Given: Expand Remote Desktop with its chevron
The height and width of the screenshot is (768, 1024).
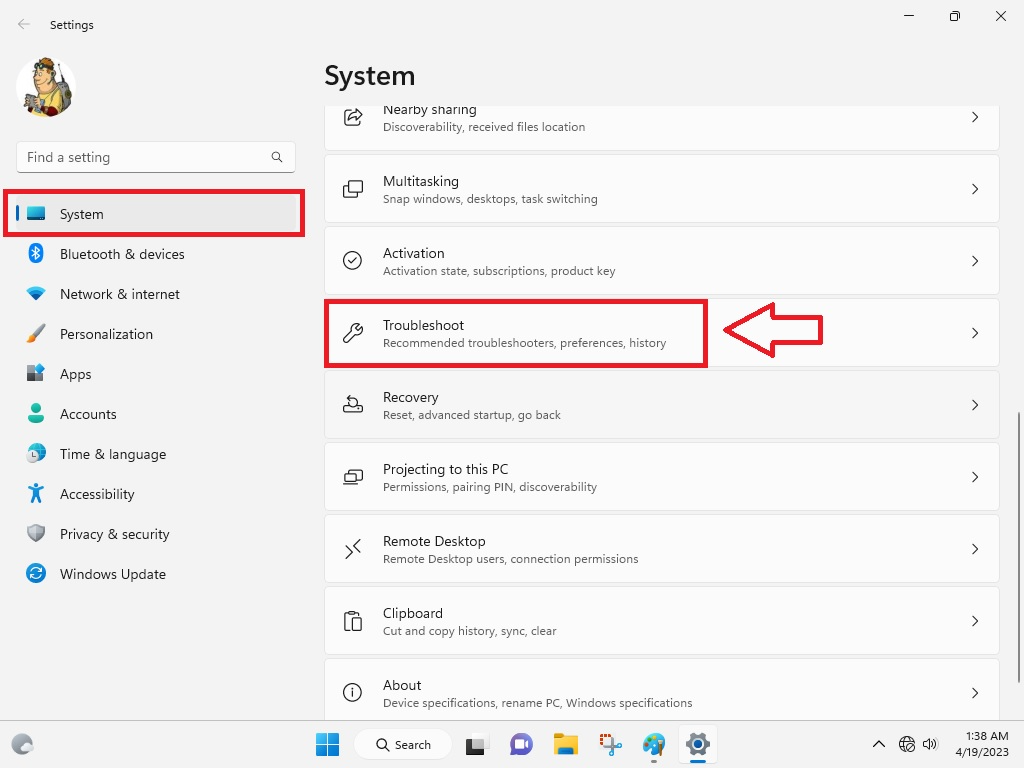Looking at the screenshot, I should pos(974,549).
